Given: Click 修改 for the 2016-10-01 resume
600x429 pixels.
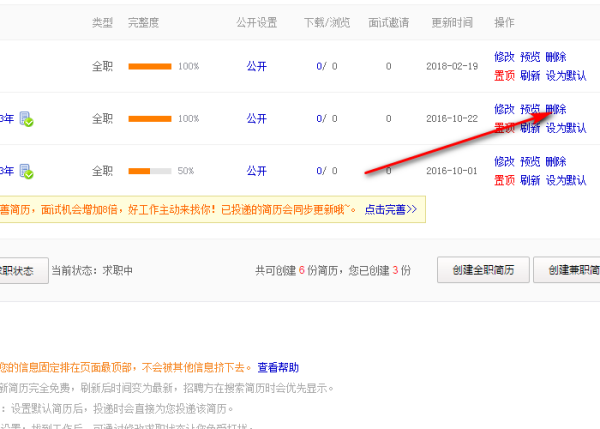Looking at the screenshot, I should click(504, 161).
